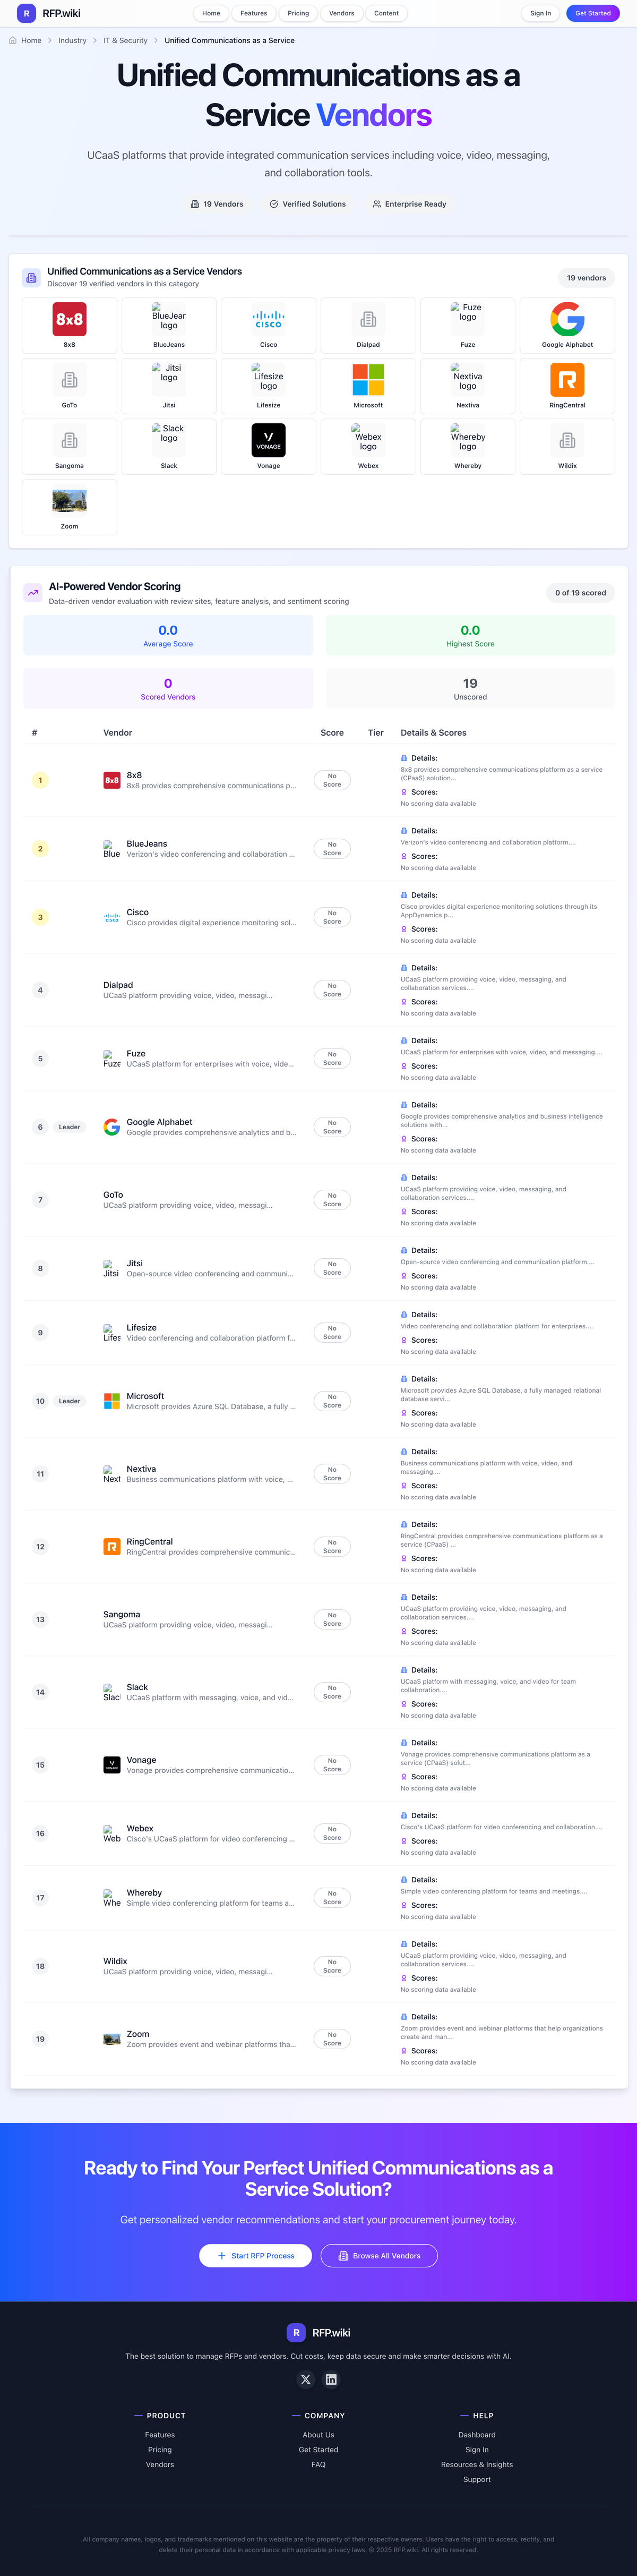
Task: Click the RingCentral logo card
Action: [567, 386]
